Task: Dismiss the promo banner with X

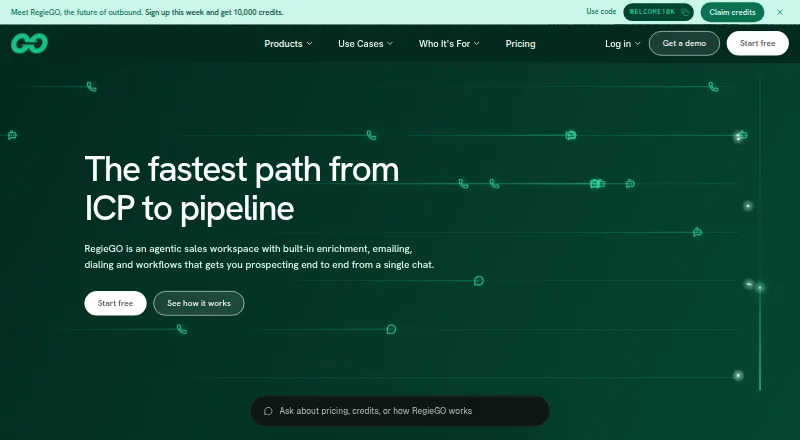Action: click(x=780, y=12)
